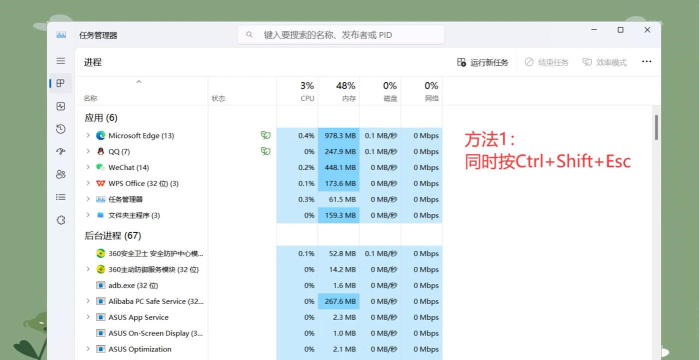Expand the Microsoft Edge (13) group
Viewport: 699px width, 360px height.
click(x=88, y=135)
